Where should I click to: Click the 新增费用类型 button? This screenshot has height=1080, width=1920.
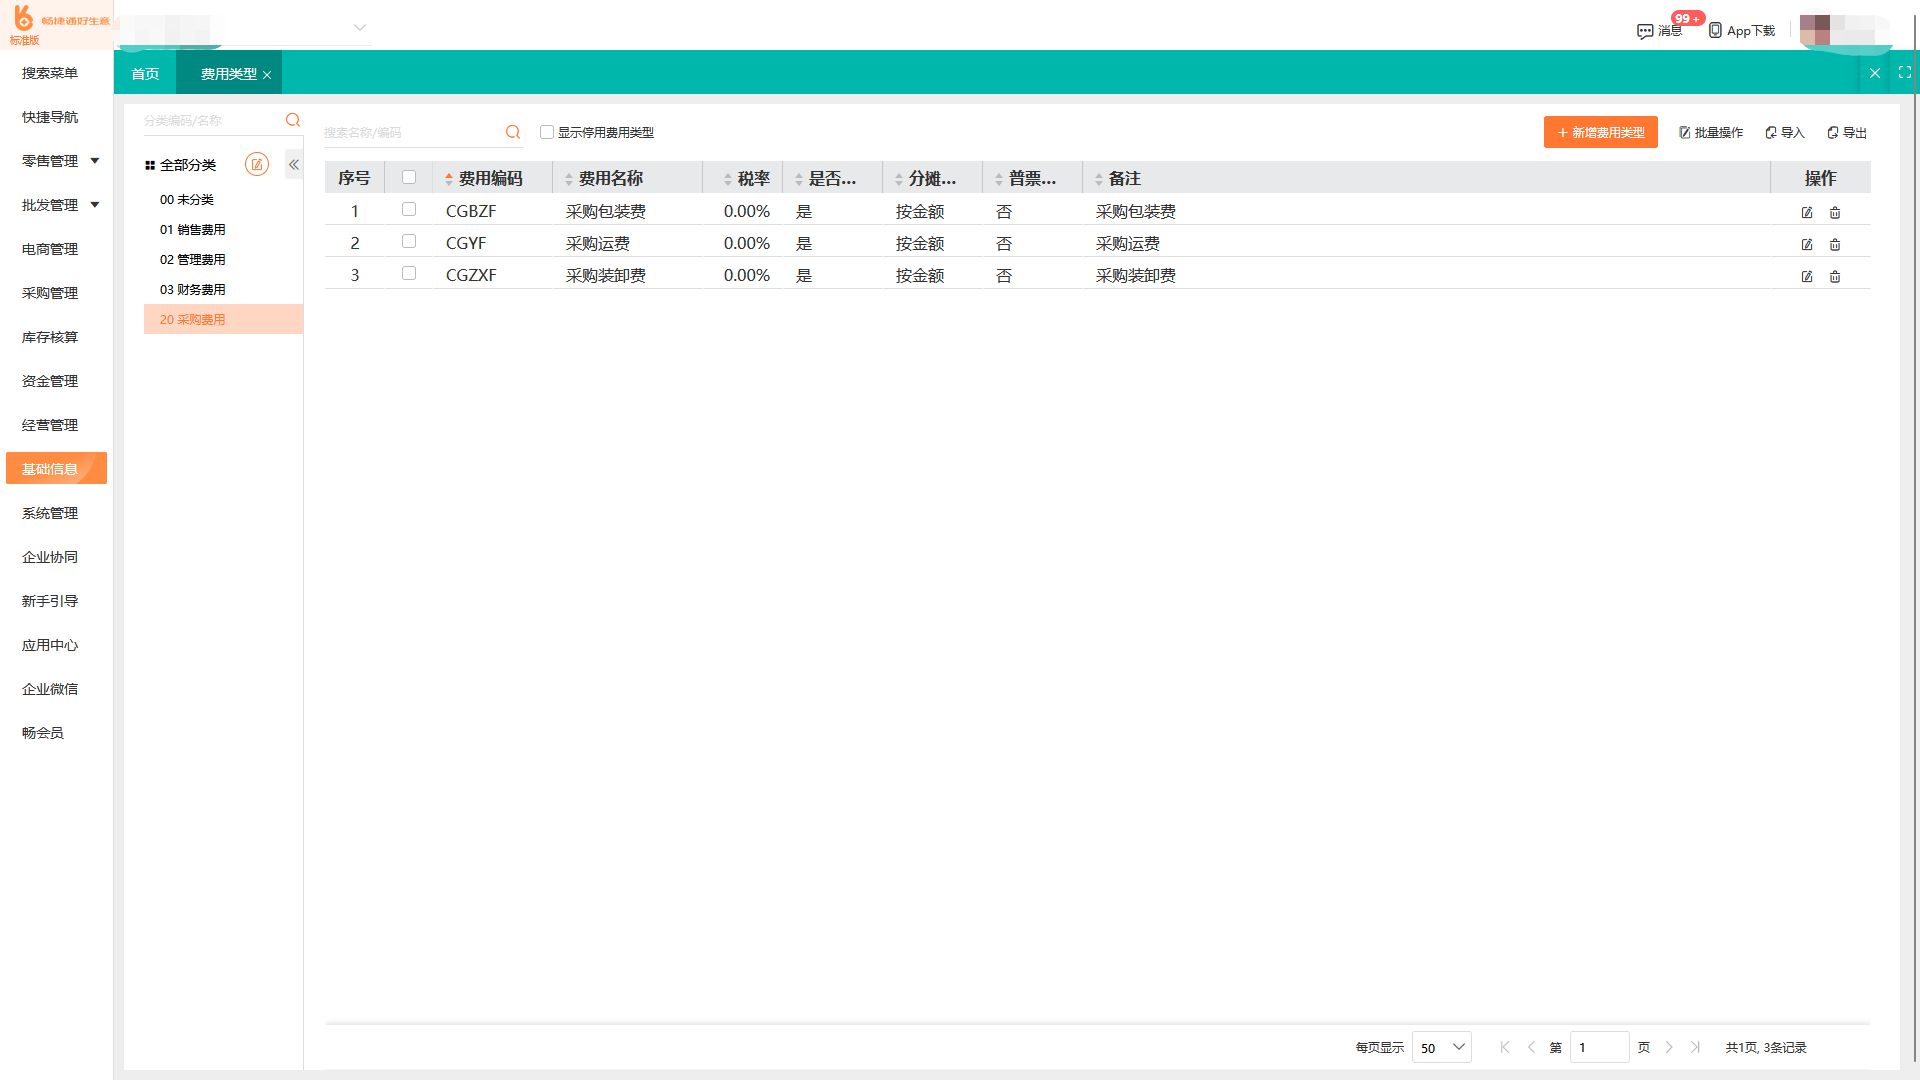pos(1600,131)
